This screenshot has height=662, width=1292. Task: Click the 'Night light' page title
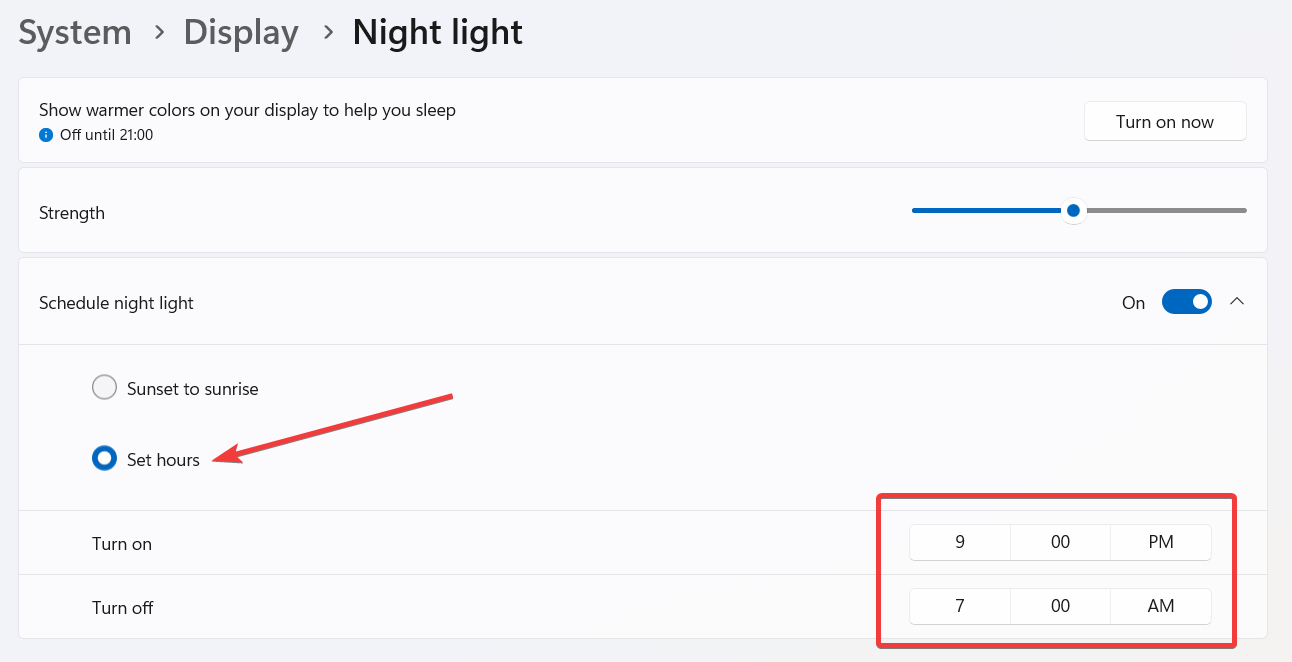(437, 32)
